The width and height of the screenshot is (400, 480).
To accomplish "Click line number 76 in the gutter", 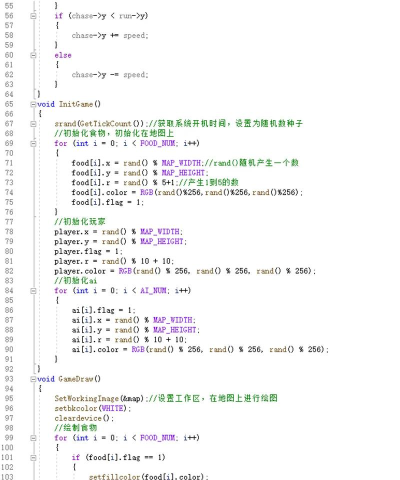I will click(9, 212).
